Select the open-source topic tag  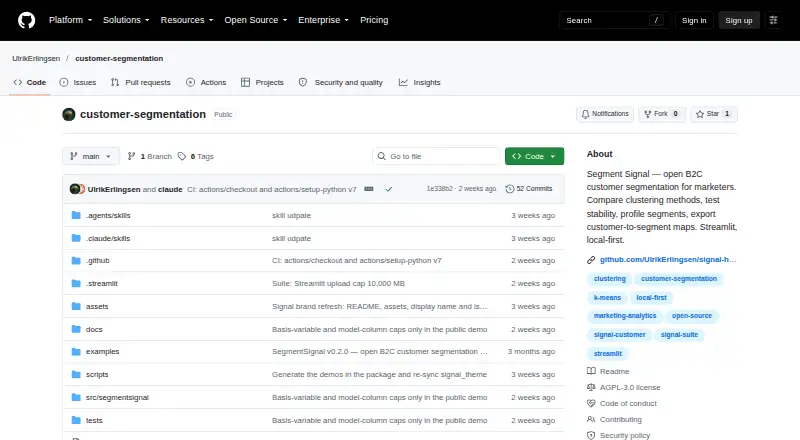(x=692, y=316)
